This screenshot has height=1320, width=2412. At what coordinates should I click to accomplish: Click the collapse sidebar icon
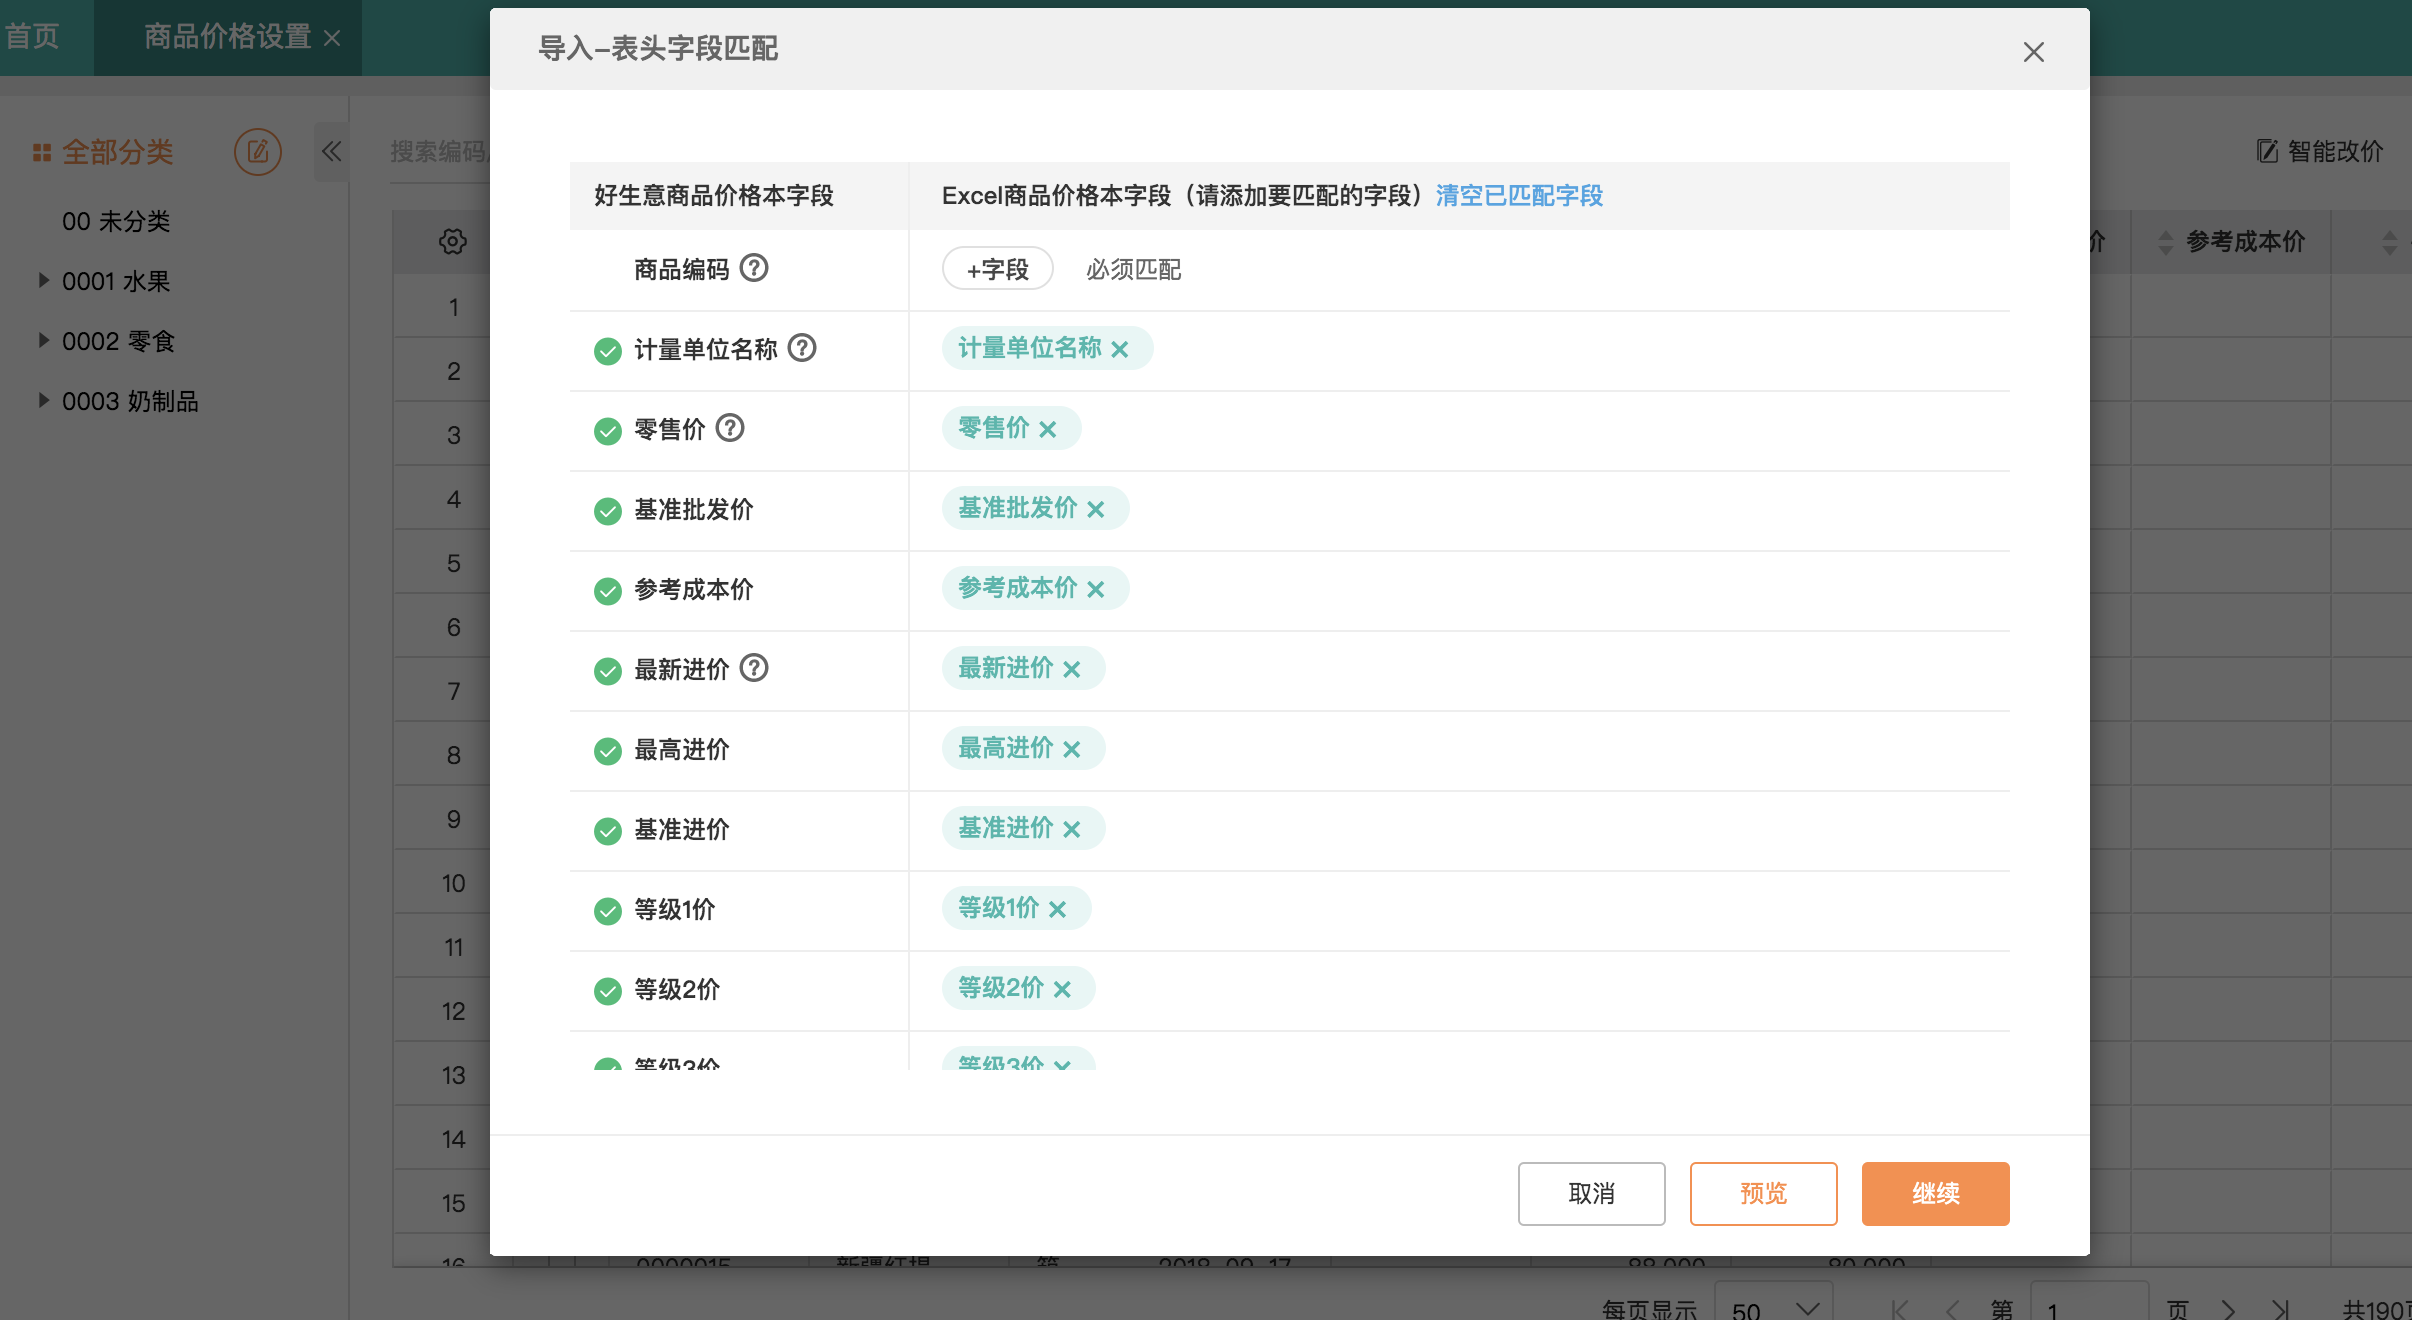[332, 151]
